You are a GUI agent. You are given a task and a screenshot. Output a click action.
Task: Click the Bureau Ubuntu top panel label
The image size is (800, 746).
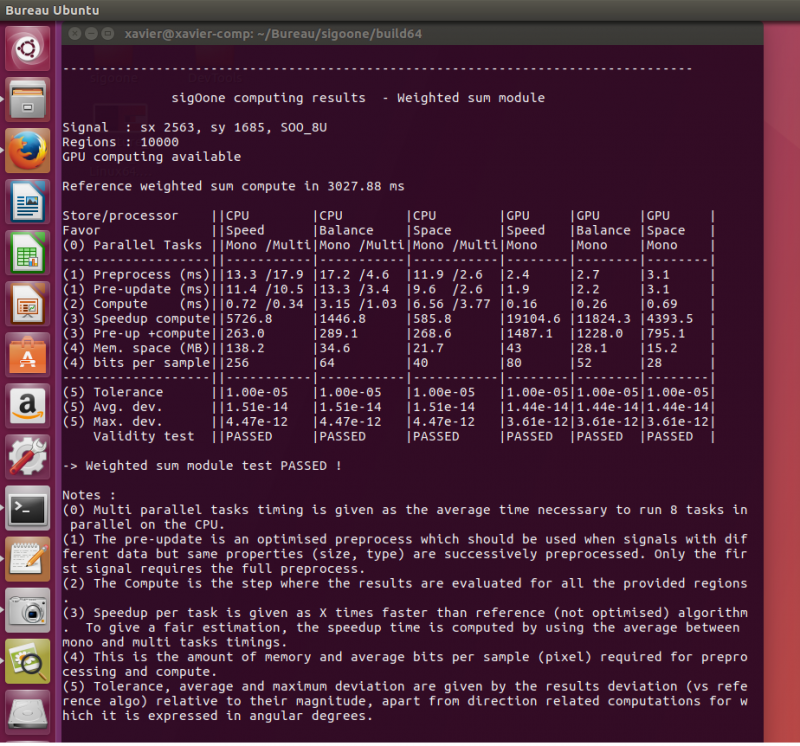pos(52,10)
